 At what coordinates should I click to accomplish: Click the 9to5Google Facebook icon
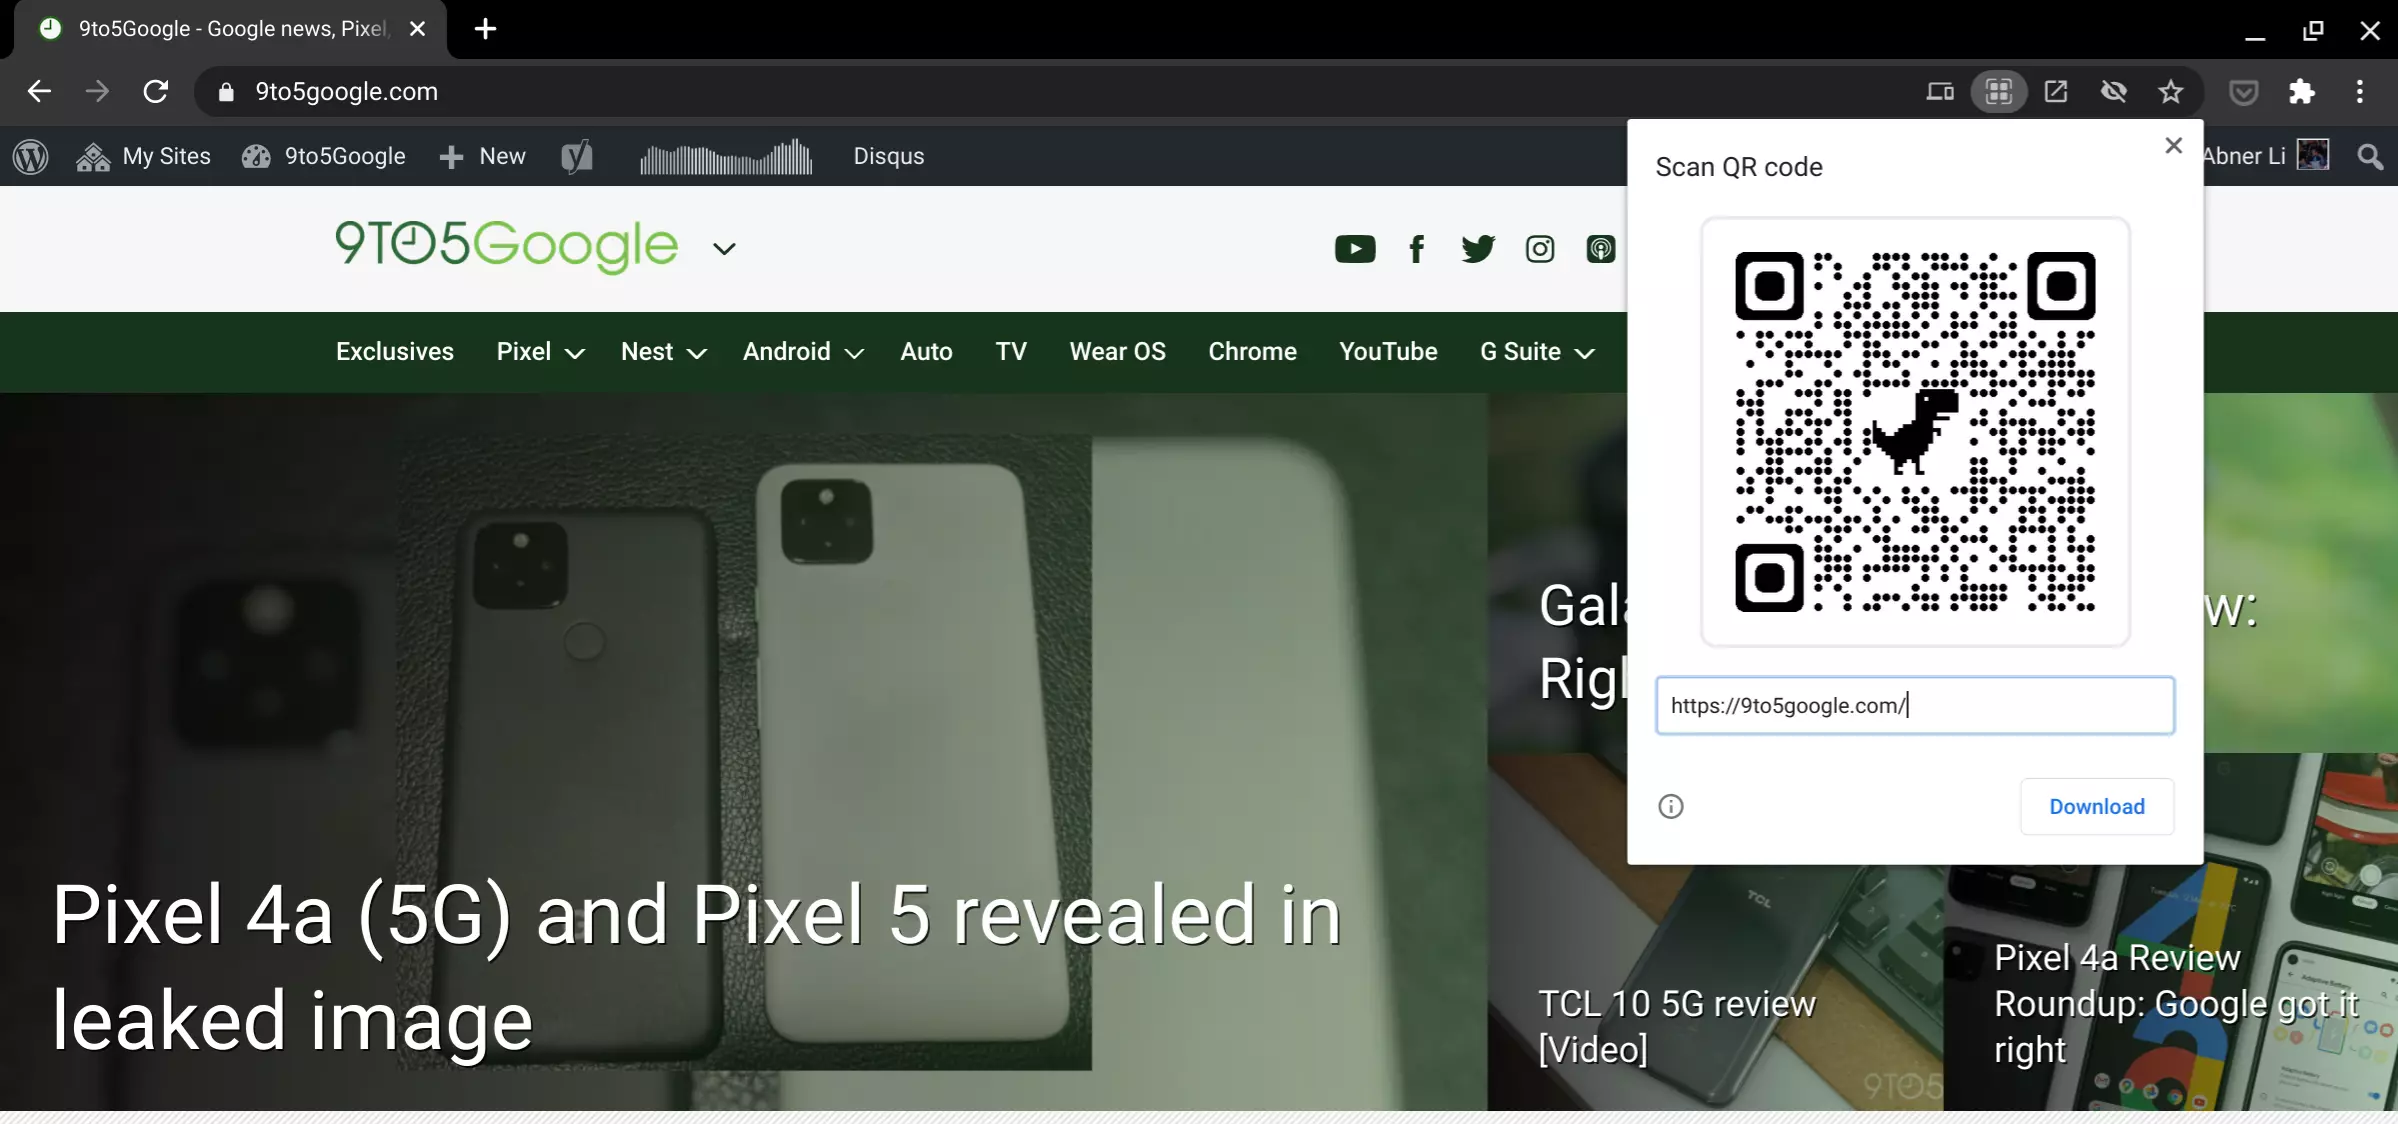(x=1416, y=248)
